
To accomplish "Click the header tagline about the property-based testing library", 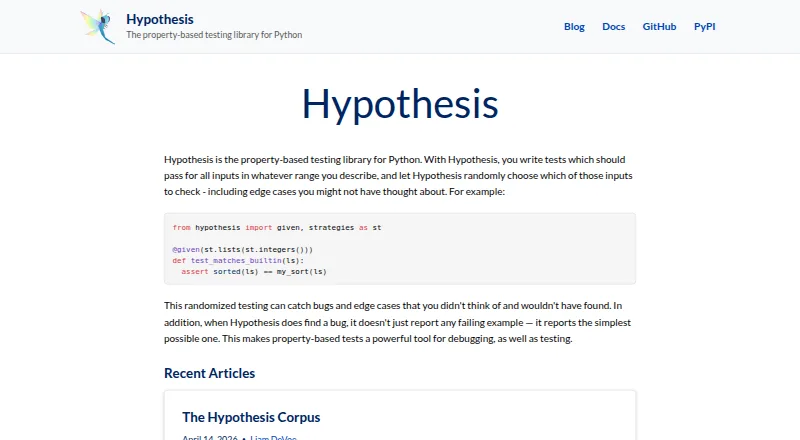I will tap(214, 35).
